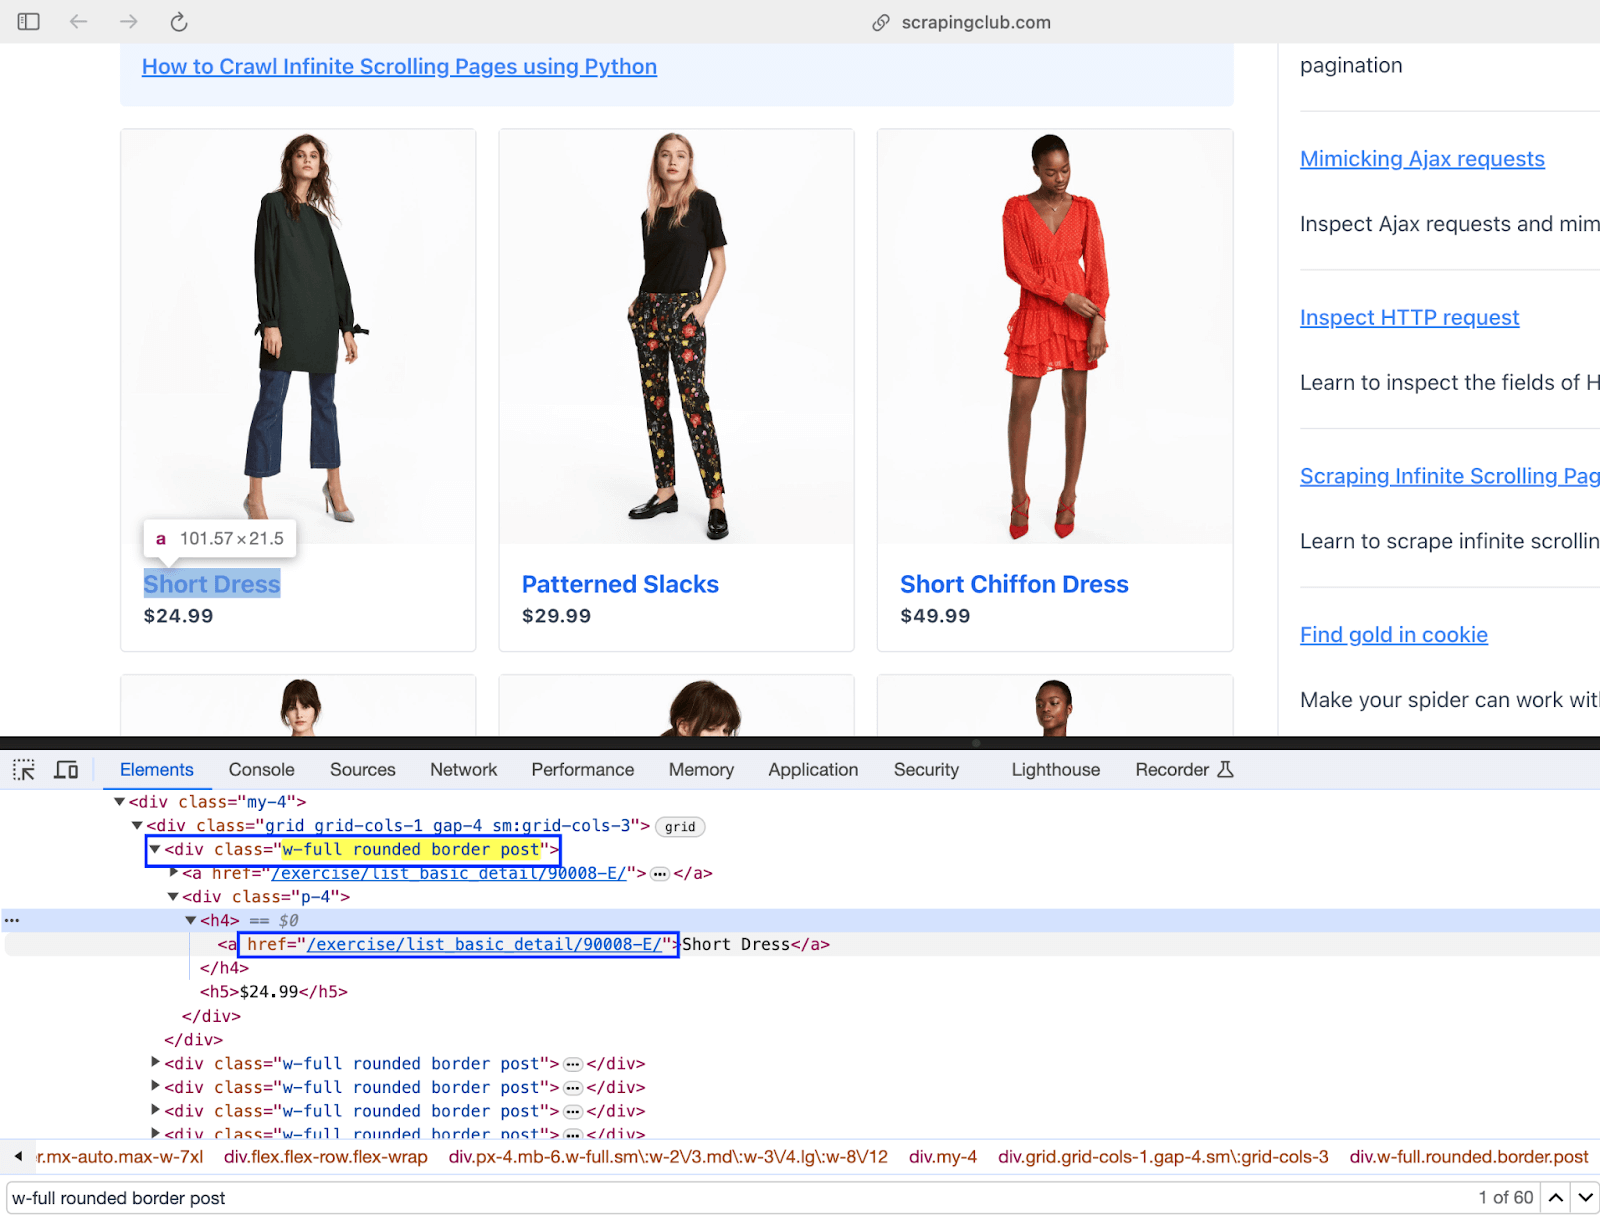Click the link icon in the address bar
Viewport: 1600px width, 1215px height.
coord(881,22)
